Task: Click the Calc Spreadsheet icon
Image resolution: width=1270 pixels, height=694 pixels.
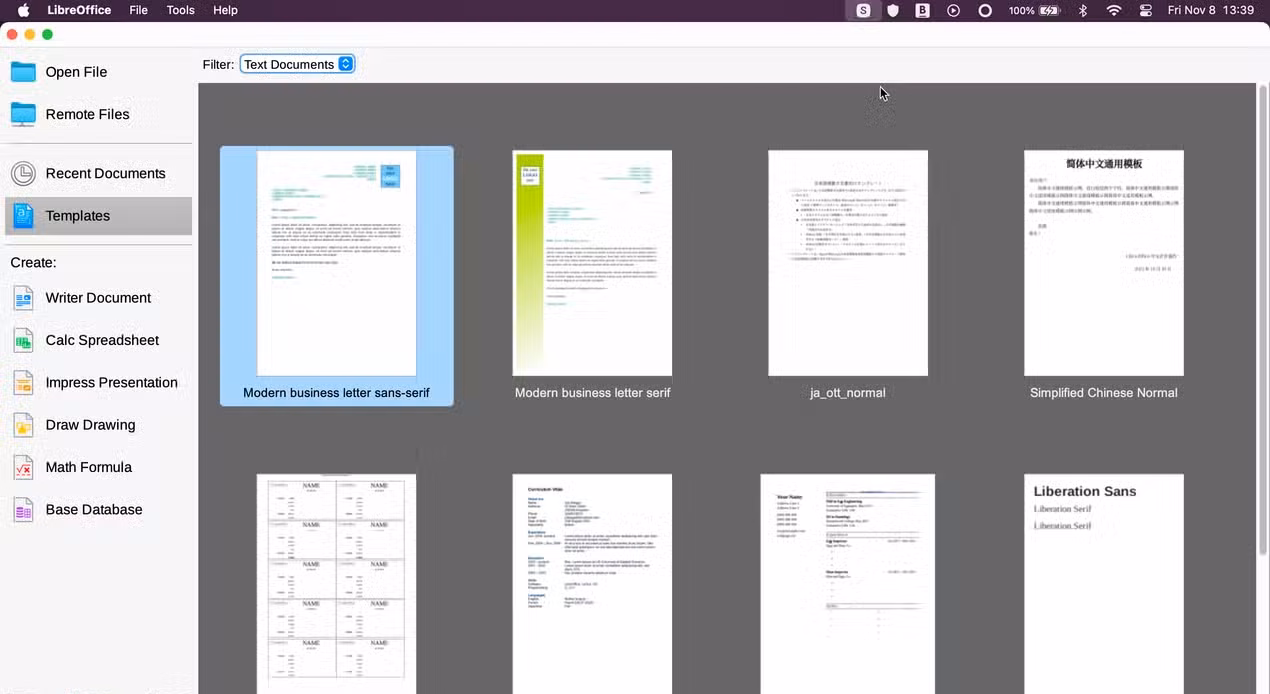Action: pyautogui.click(x=23, y=340)
